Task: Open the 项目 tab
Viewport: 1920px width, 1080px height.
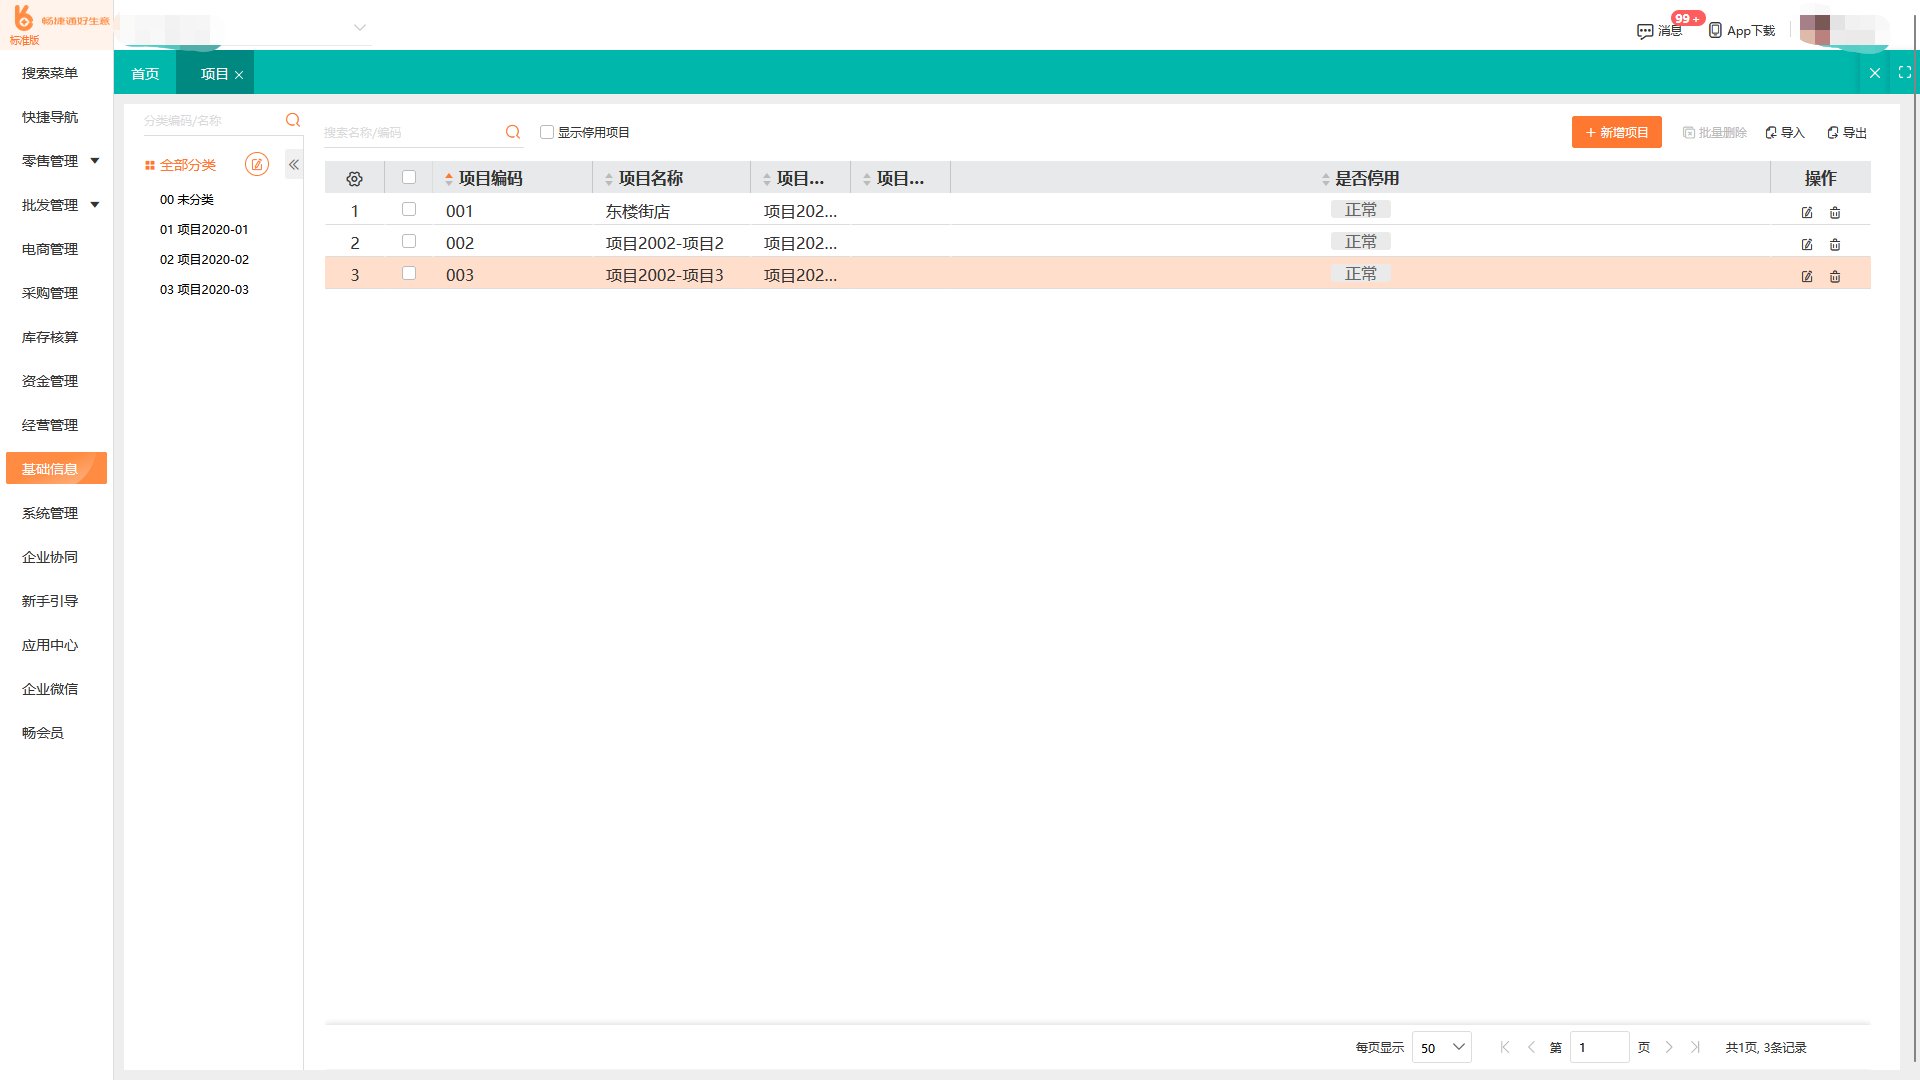Action: click(215, 73)
